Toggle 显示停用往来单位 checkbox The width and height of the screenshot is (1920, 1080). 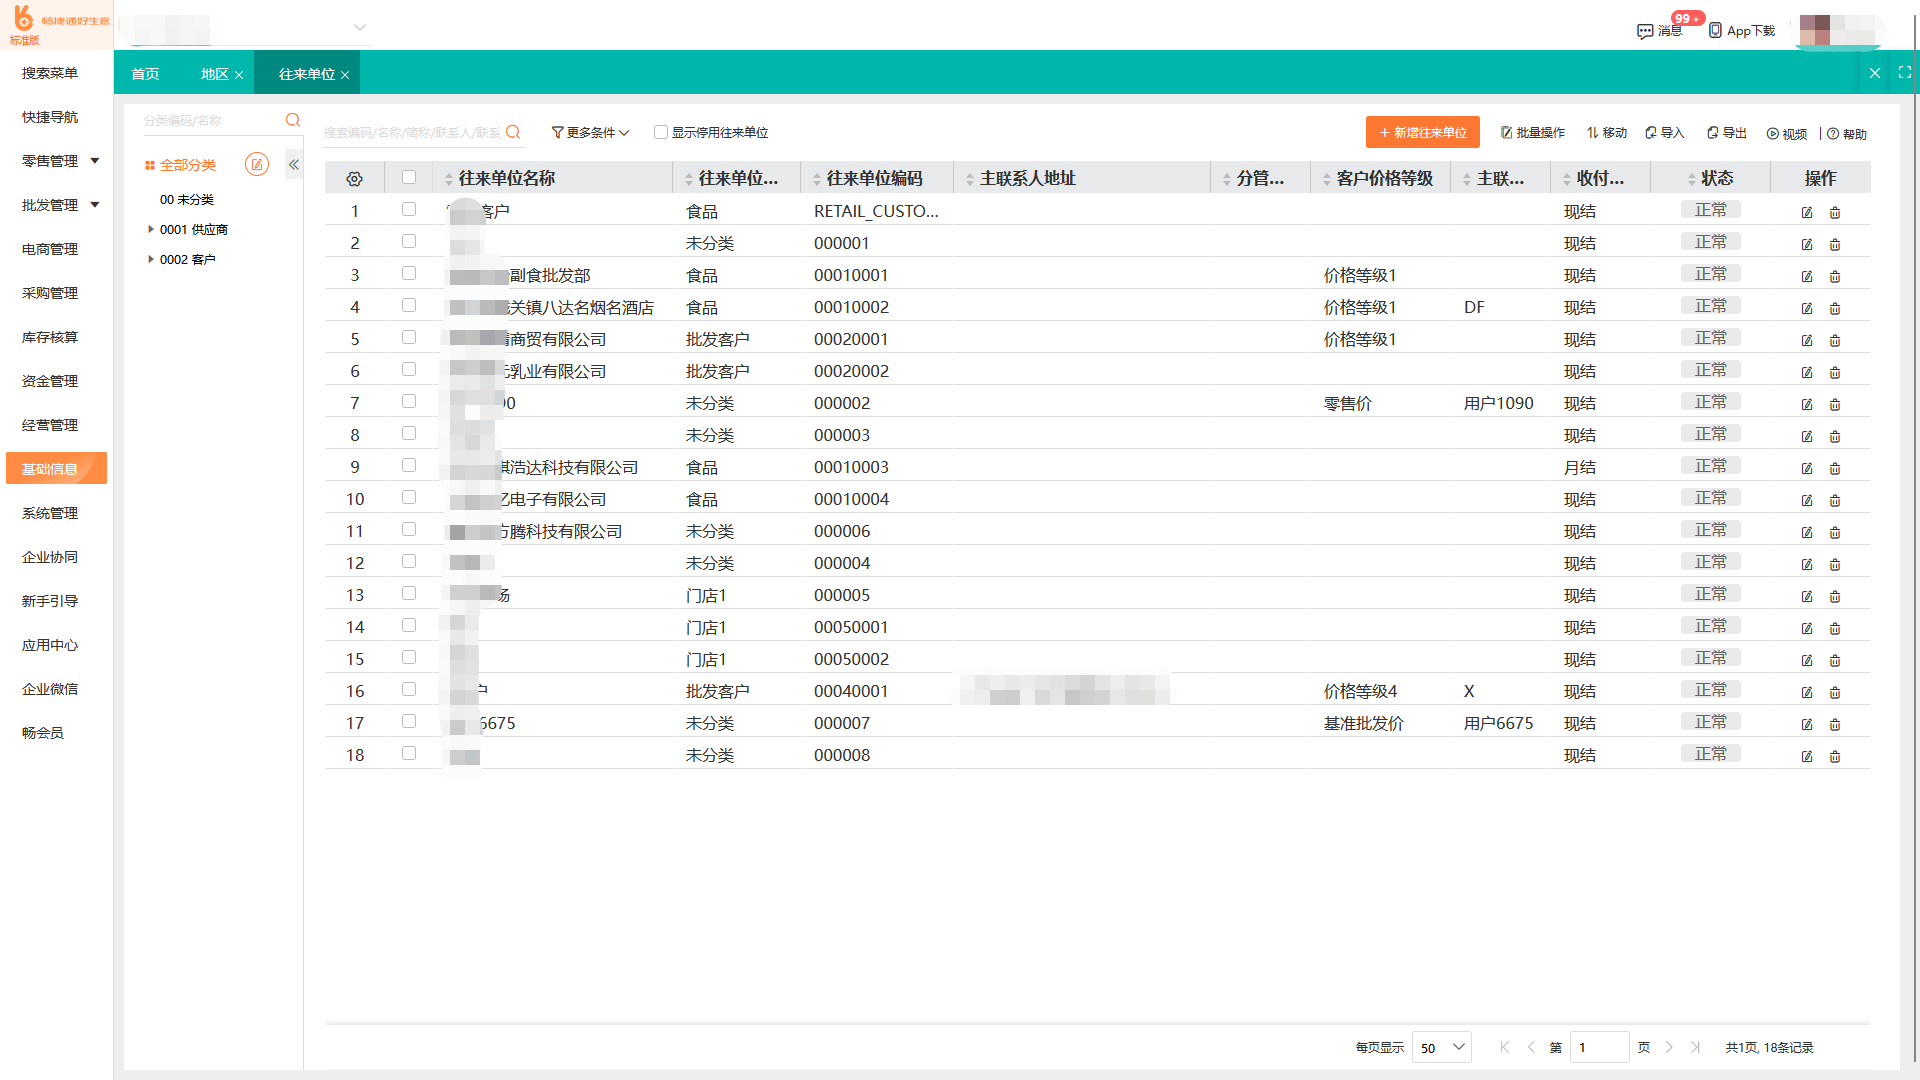(661, 131)
